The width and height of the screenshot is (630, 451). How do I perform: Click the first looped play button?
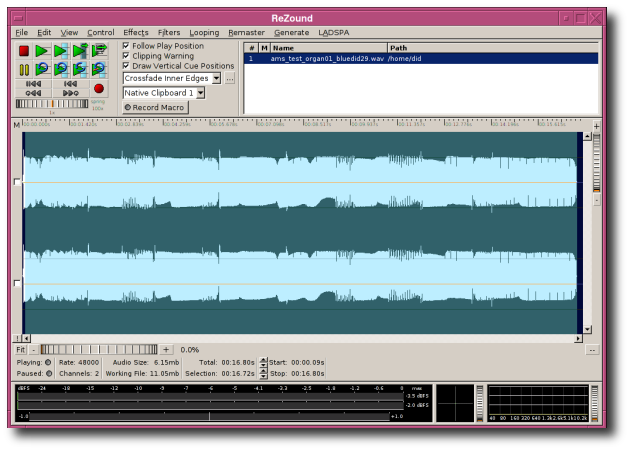click(x=42, y=69)
